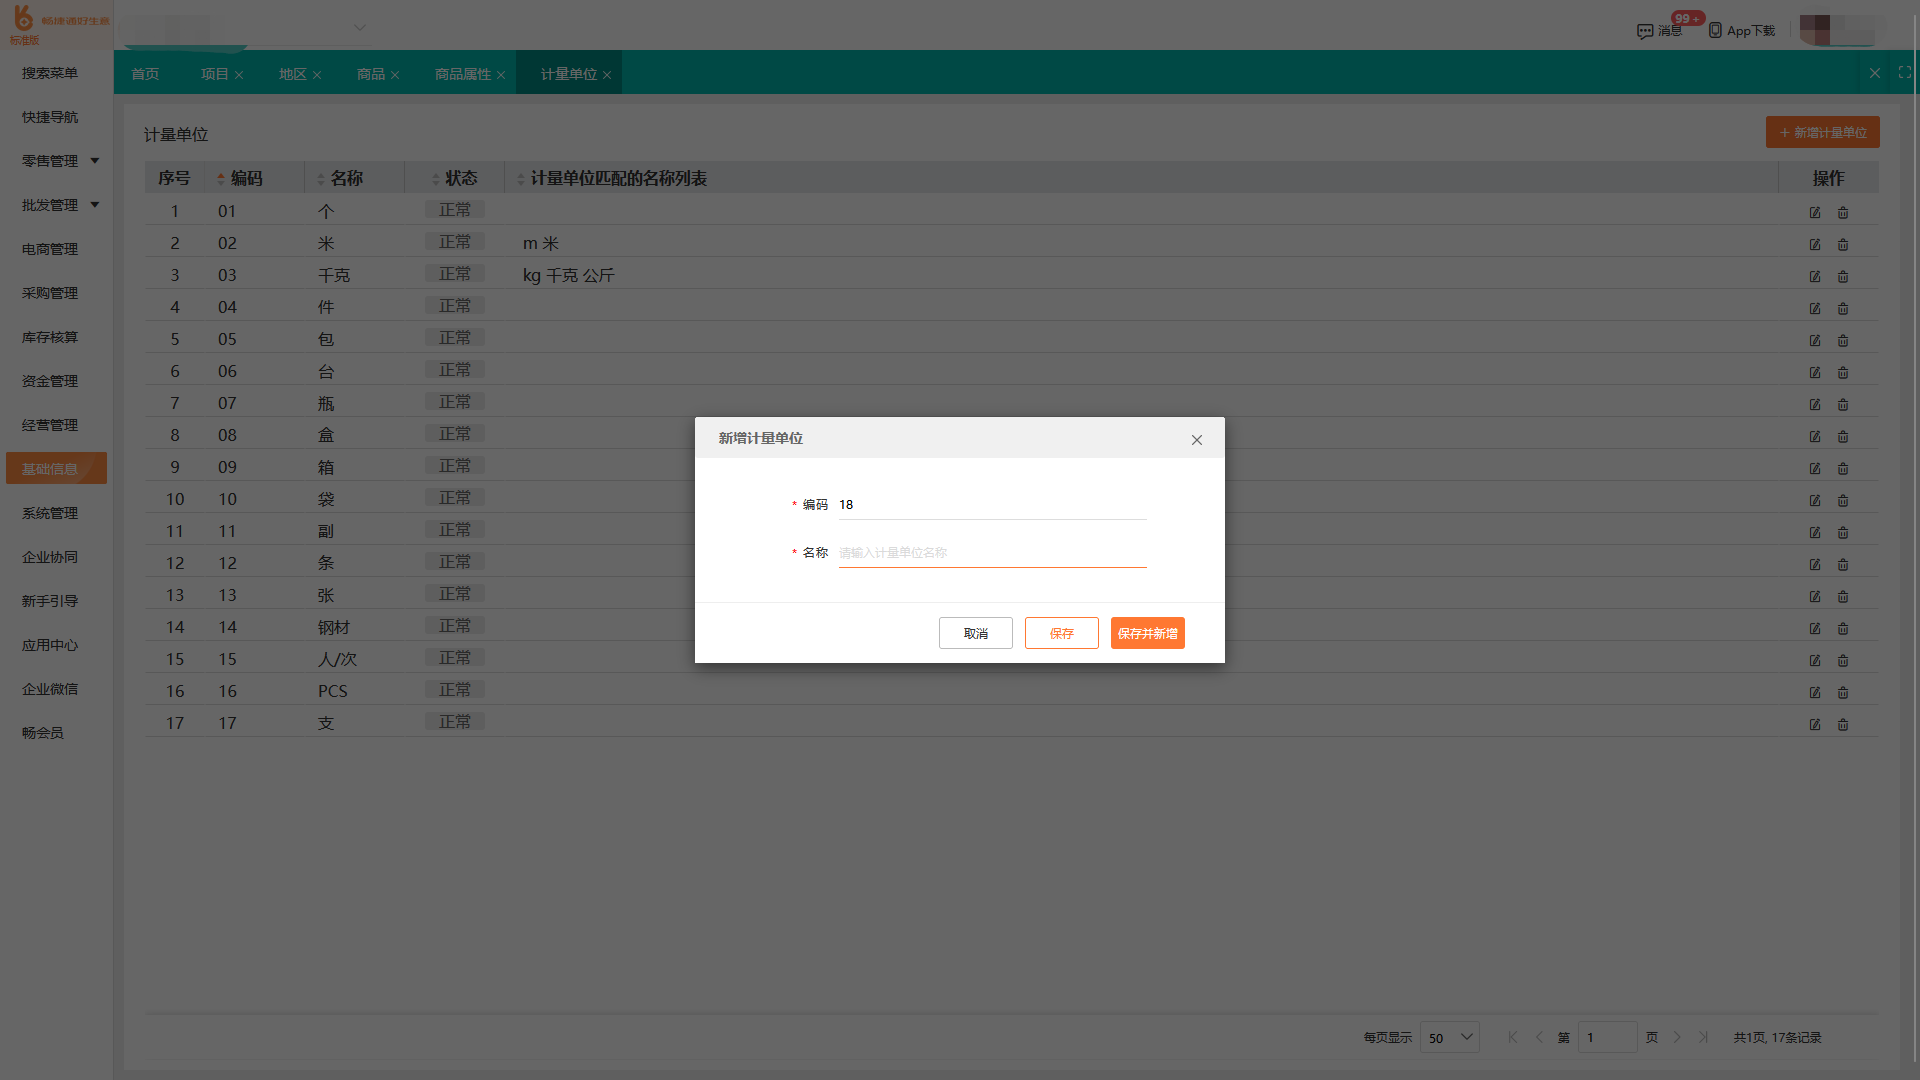Click 新增计量单位 button top right

click(1822, 132)
